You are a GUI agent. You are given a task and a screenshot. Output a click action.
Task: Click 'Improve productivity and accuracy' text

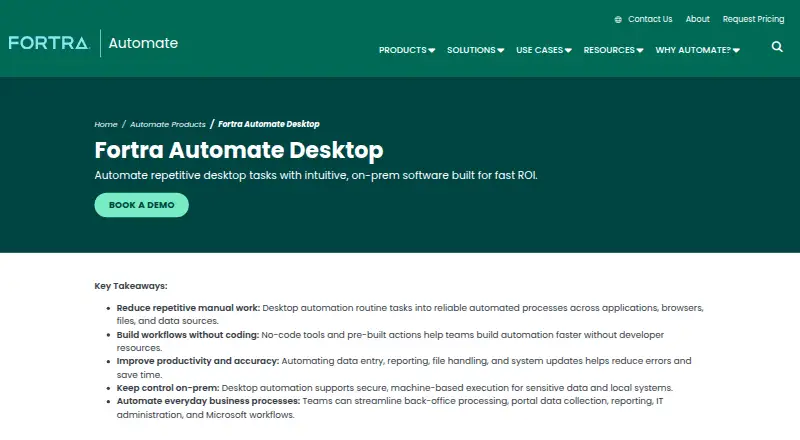coord(198,361)
